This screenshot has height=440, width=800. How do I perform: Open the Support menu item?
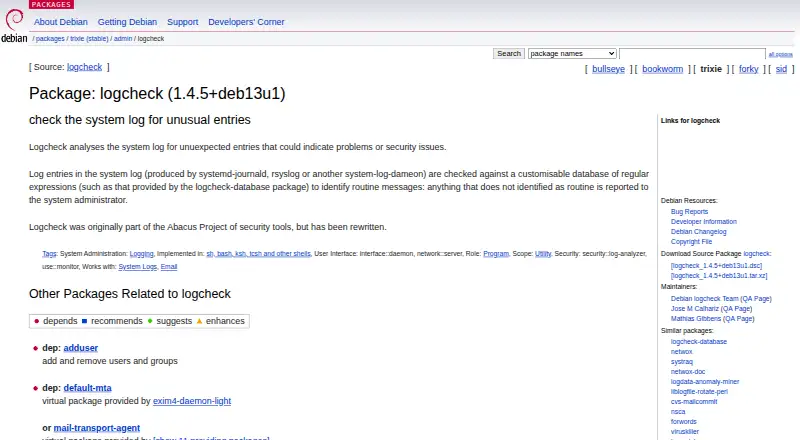coord(182,22)
